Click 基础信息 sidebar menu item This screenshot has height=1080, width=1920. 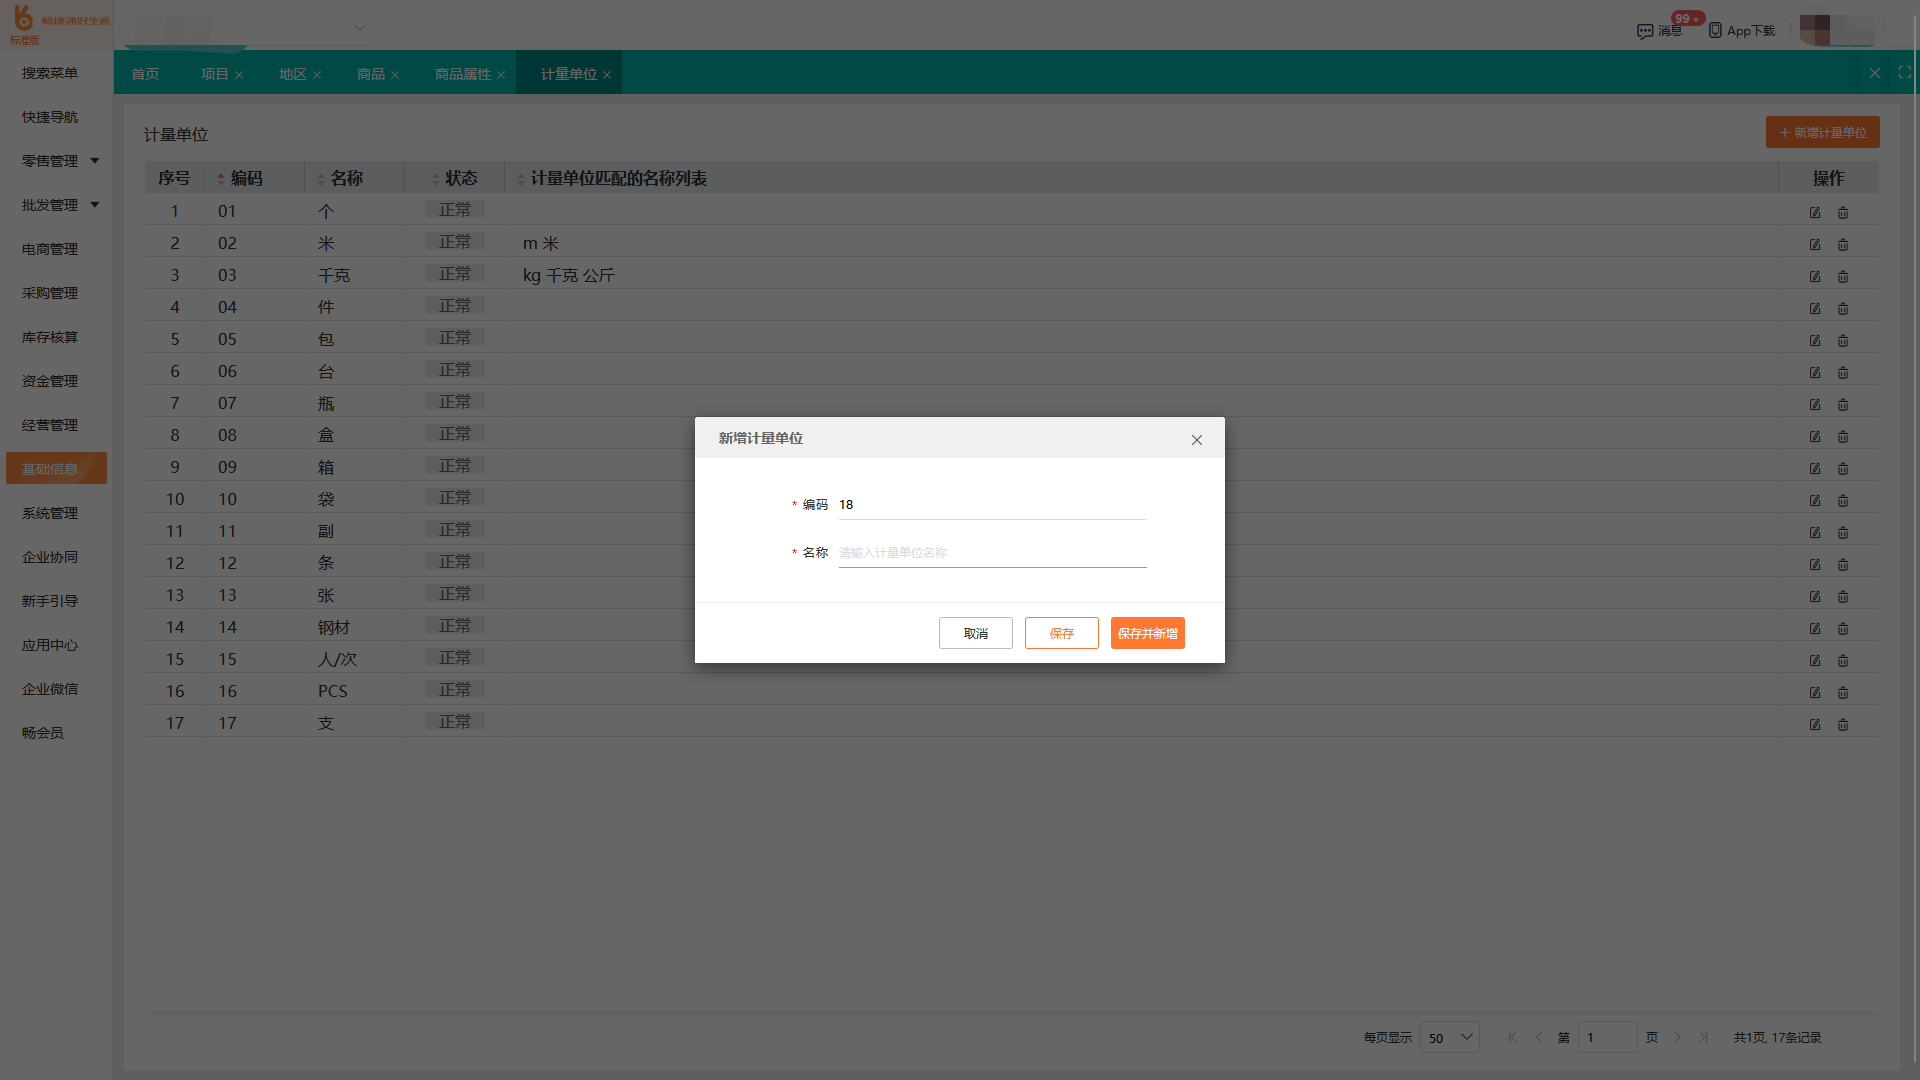pyautogui.click(x=51, y=468)
